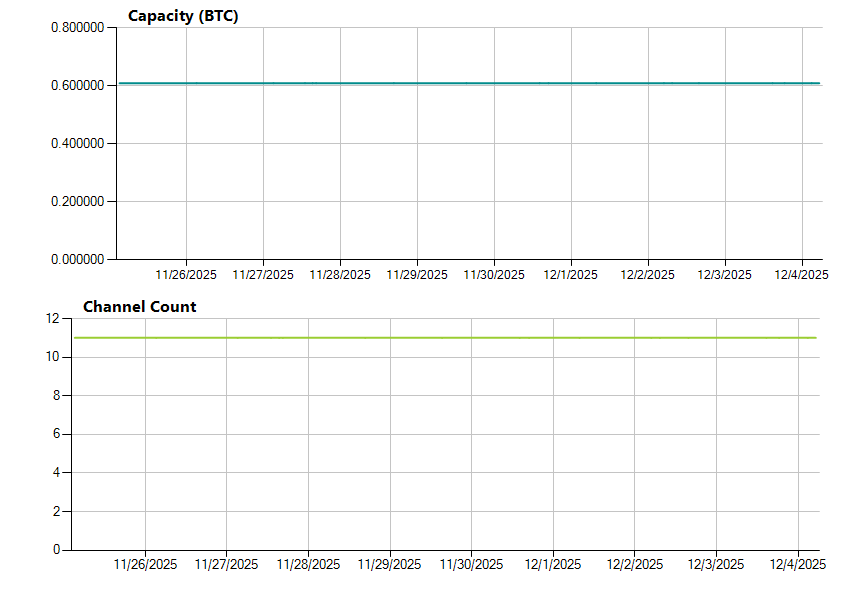Select 12/3/2025 on Channel Count chart axis
Screen dimensions: 860x600
pos(716,565)
